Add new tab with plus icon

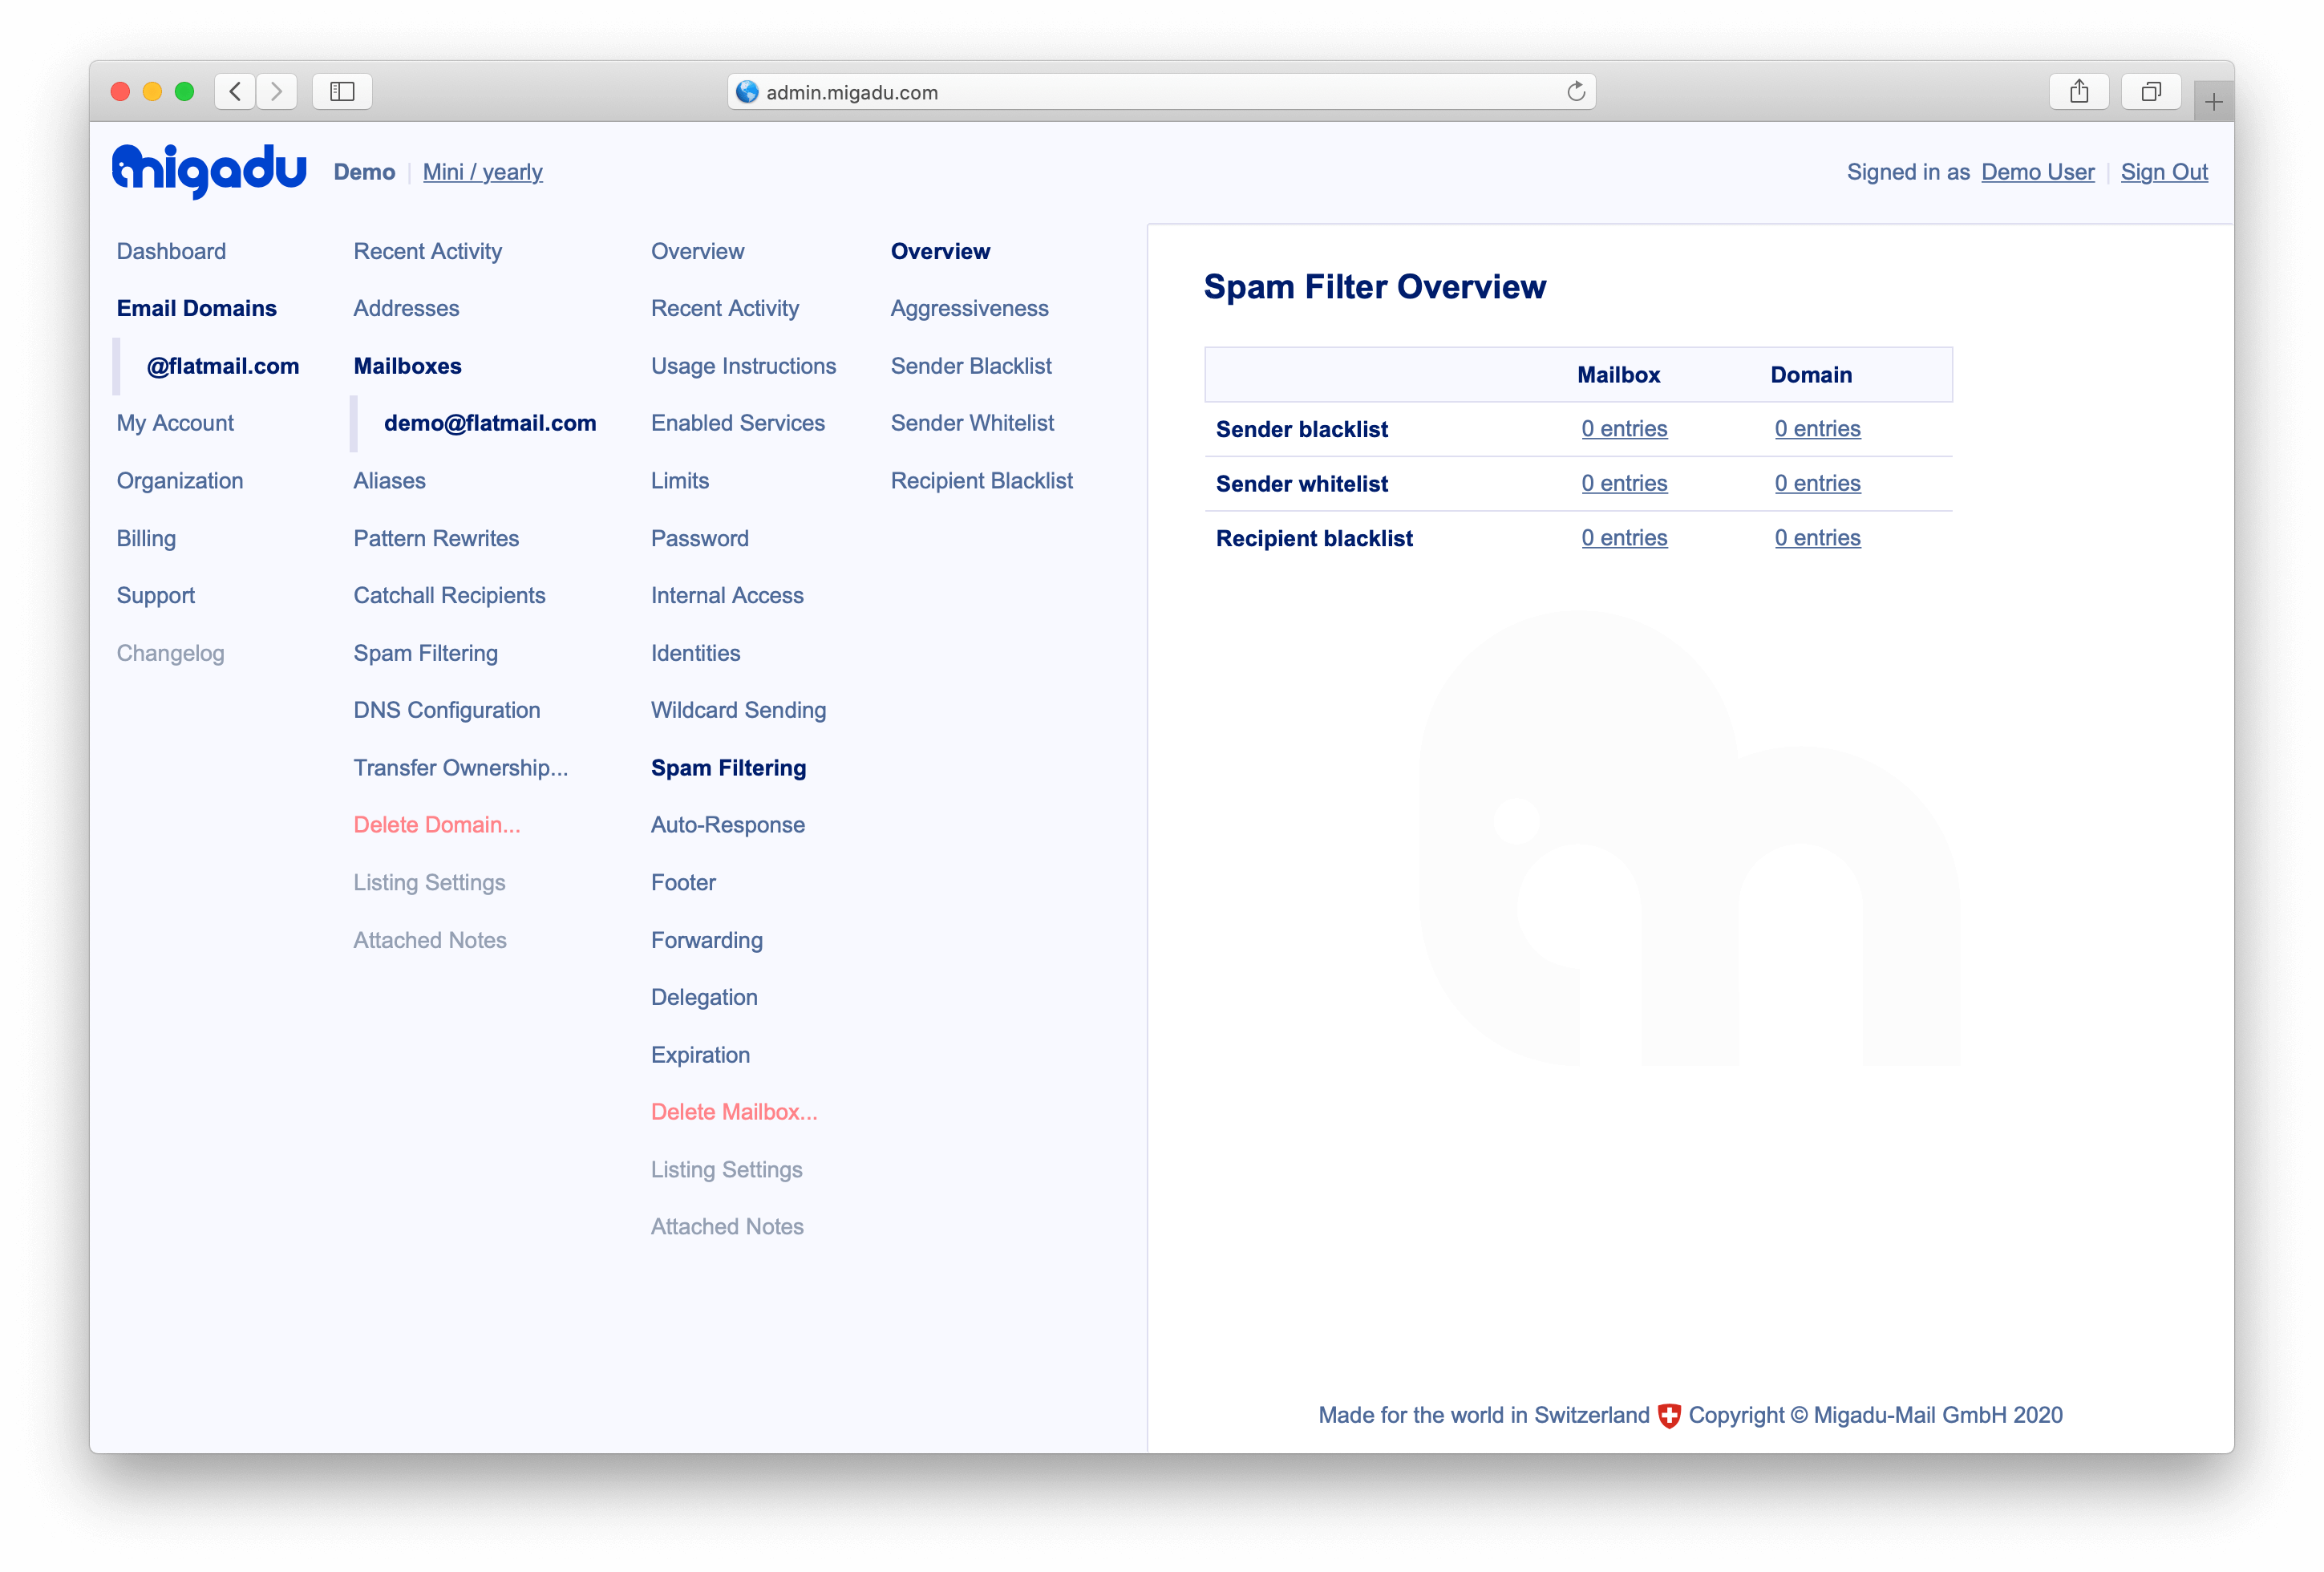pos(2213,102)
